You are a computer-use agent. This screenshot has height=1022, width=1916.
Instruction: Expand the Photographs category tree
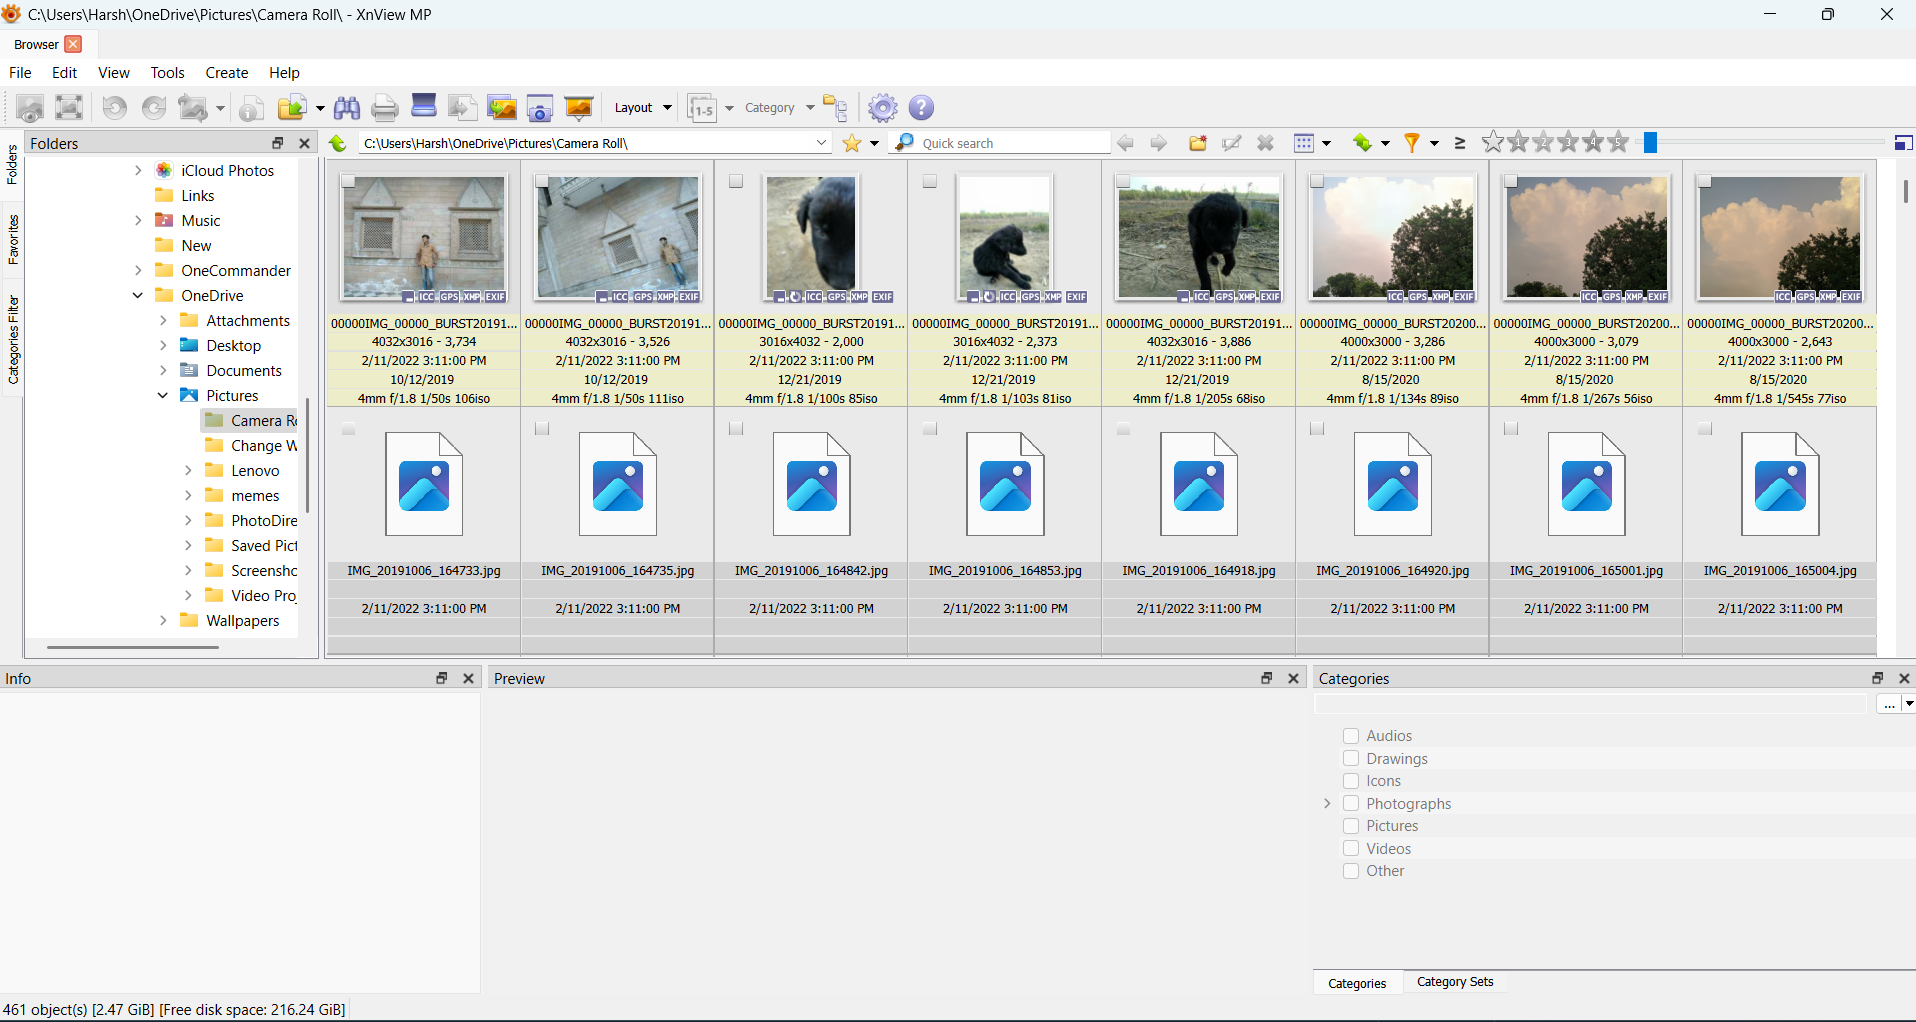[1325, 803]
